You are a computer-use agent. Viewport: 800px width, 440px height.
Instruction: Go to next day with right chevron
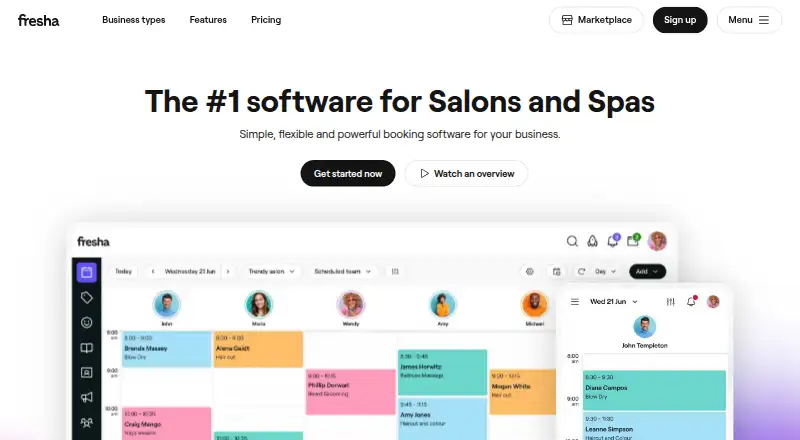click(x=228, y=272)
